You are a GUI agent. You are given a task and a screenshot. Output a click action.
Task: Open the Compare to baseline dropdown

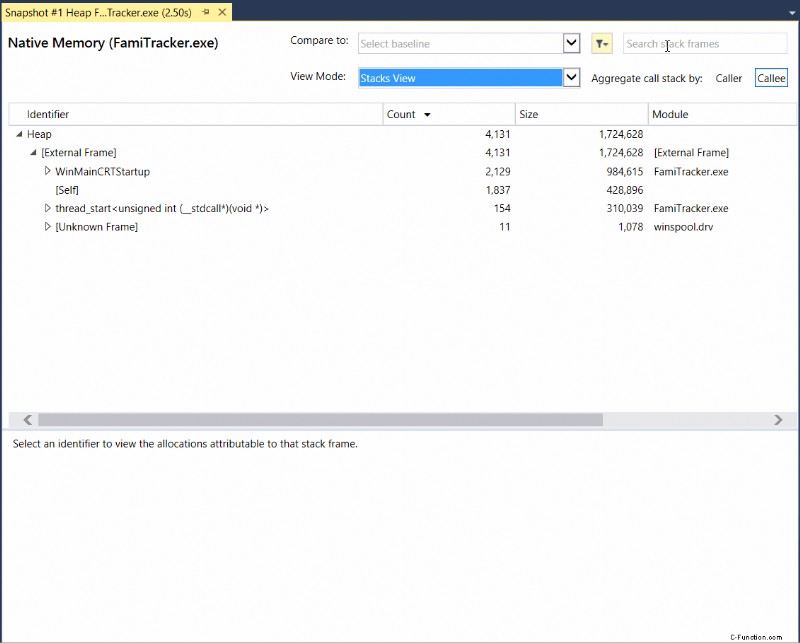(571, 44)
